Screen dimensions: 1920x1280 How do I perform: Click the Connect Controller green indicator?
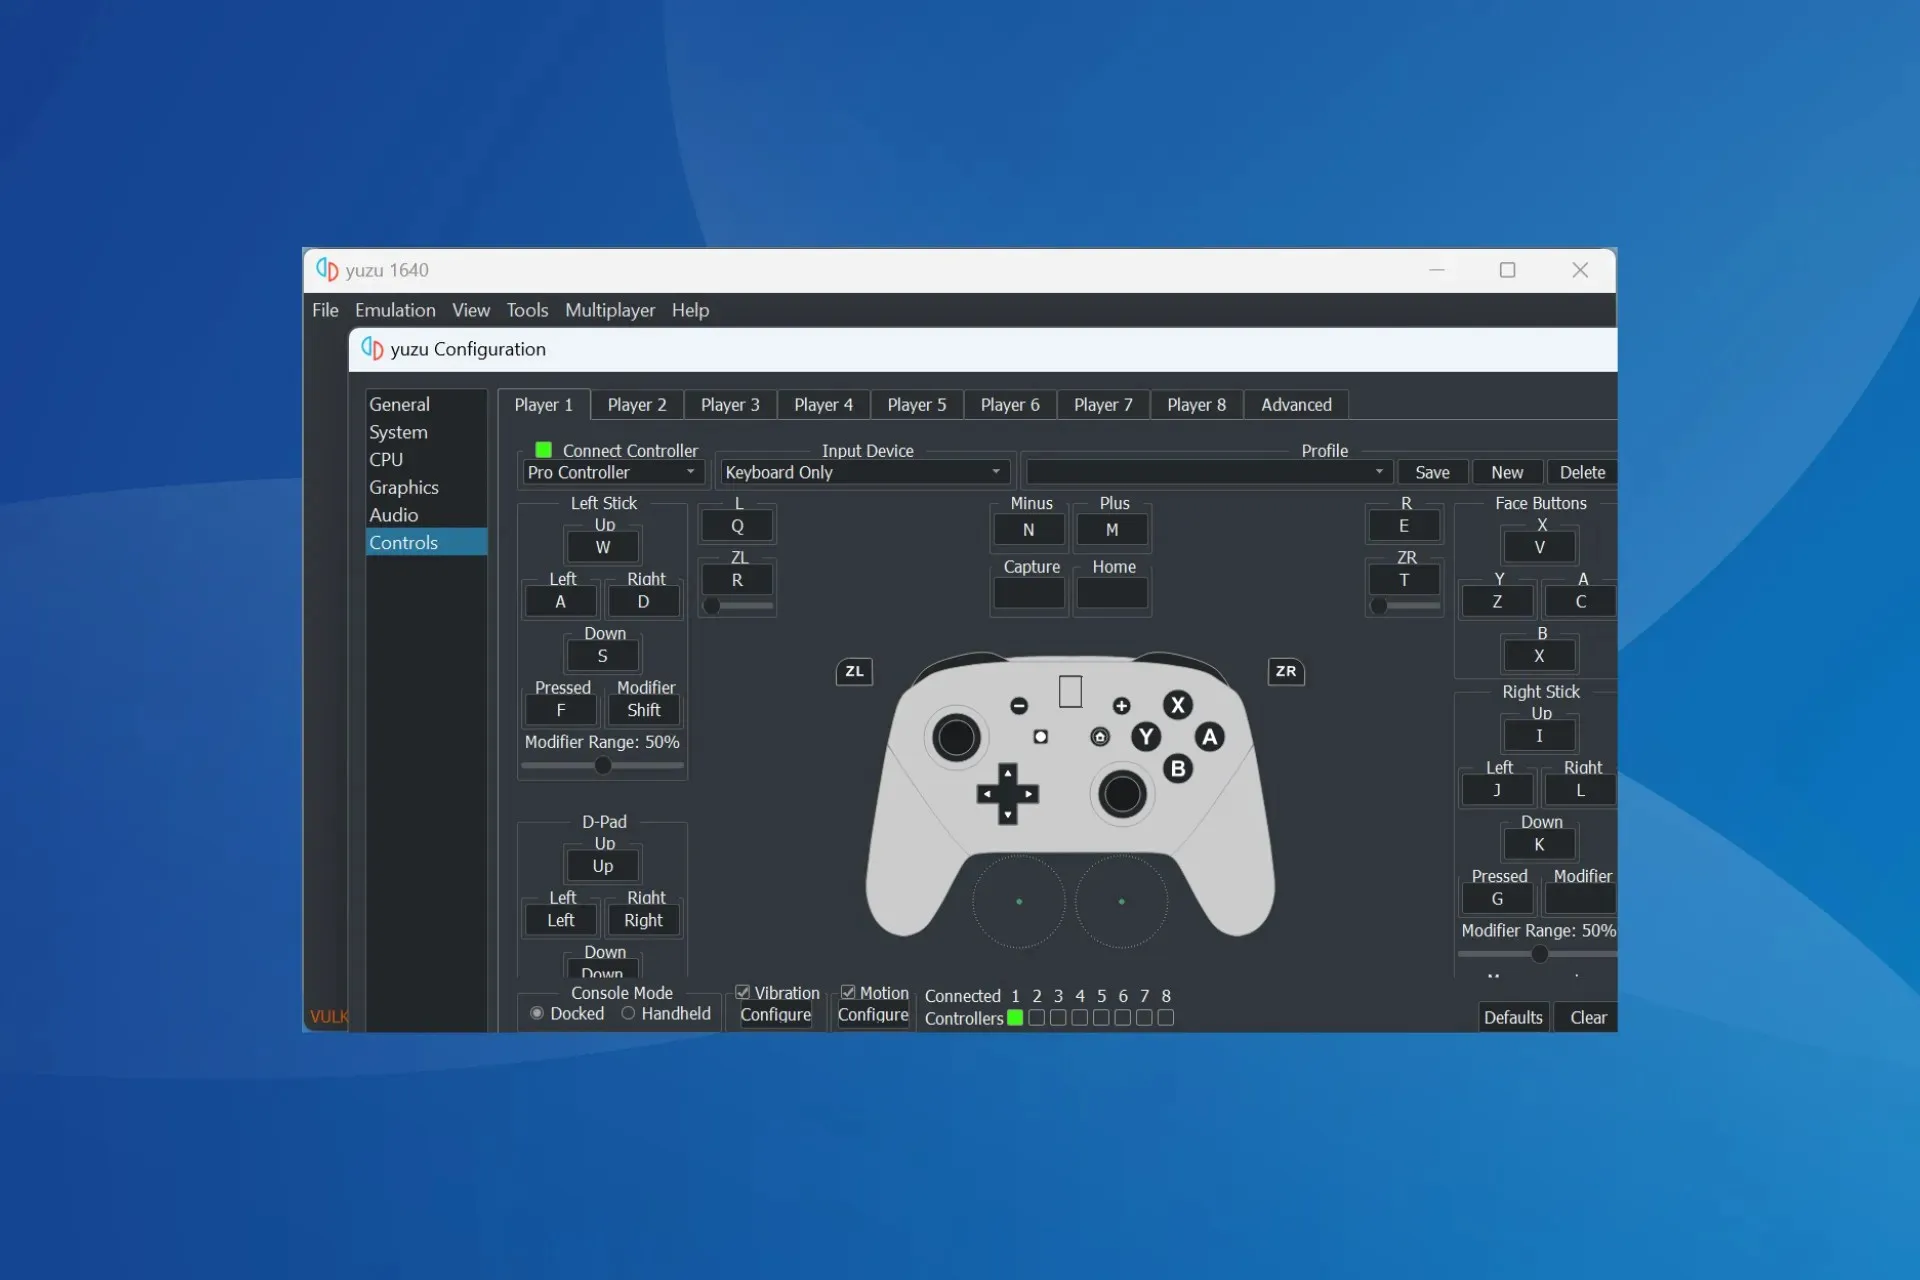click(x=544, y=449)
